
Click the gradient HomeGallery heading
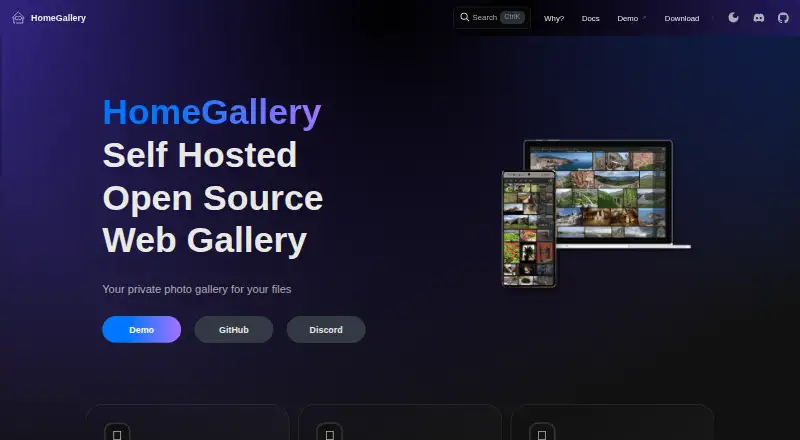pyautogui.click(x=212, y=112)
